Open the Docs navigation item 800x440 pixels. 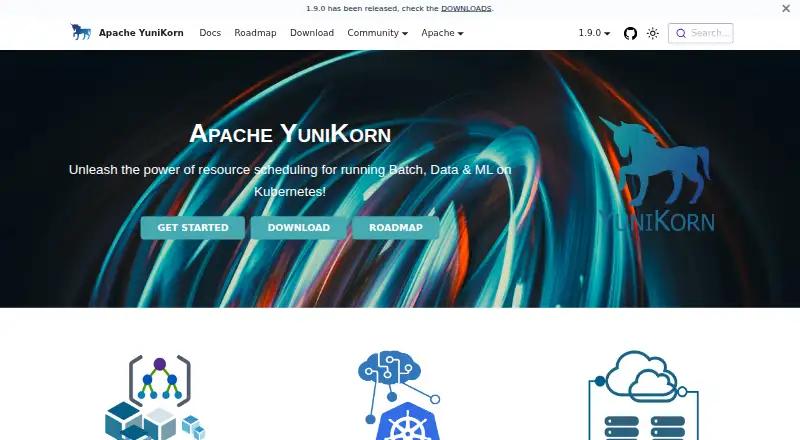pos(210,33)
